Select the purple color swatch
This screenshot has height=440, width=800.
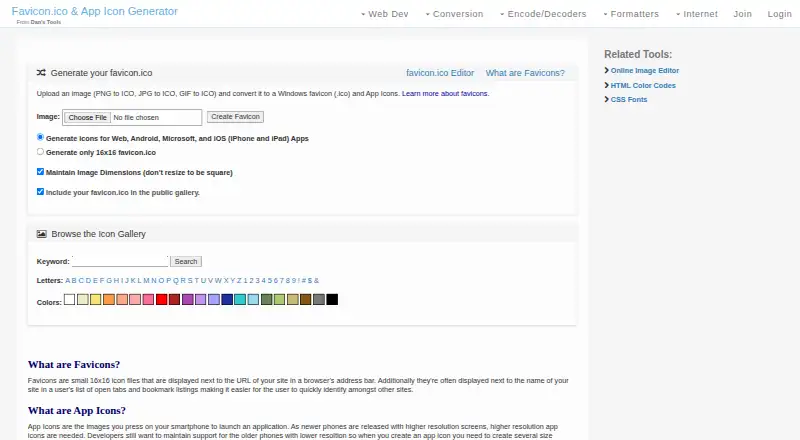(188, 299)
